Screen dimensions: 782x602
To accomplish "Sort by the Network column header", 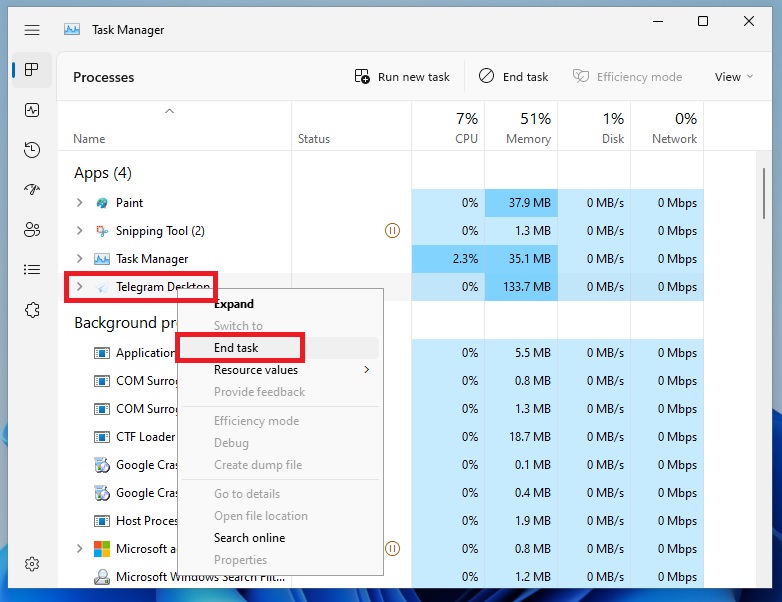I will point(667,126).
